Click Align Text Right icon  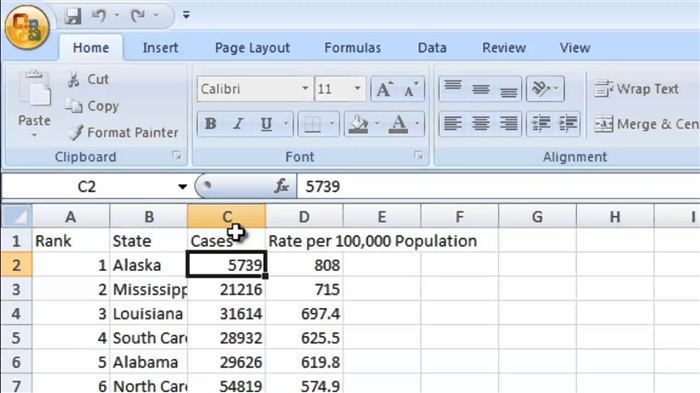(508, 124)
